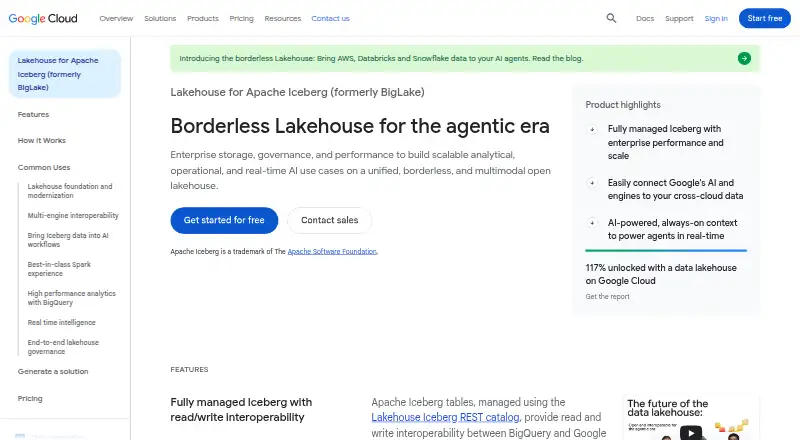Image resolution: width=800 pixels, height=440 pixels.
Task: Select Common Uses in the sidebar
Action: pyautogui.click(x=44, y=167)
